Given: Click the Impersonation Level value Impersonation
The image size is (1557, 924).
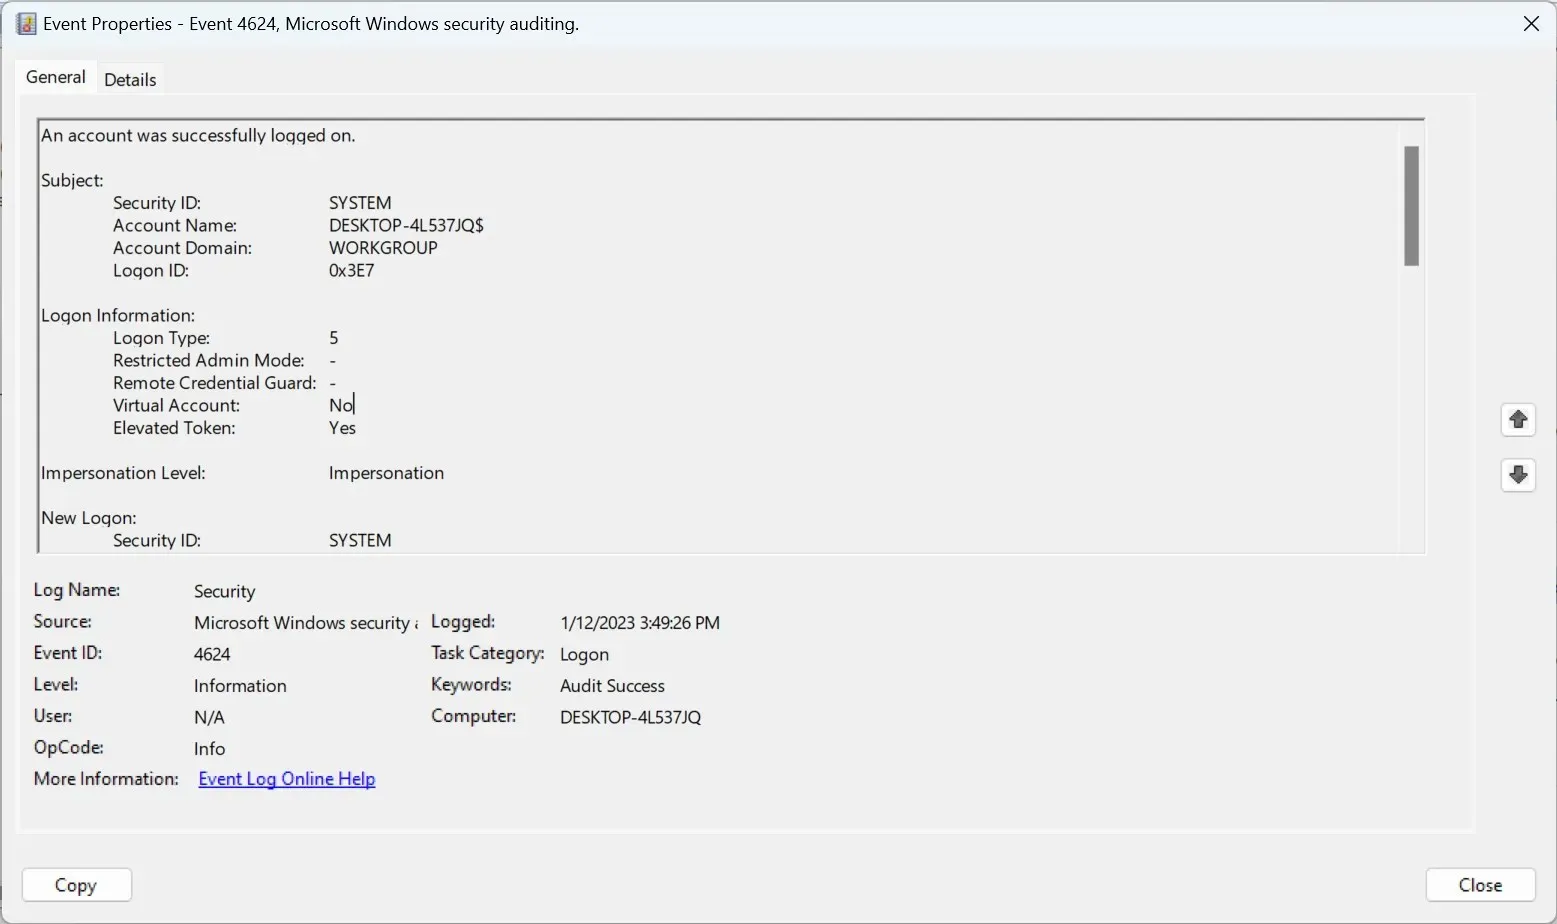Looking at the screenshot, I should pos(386,473).
